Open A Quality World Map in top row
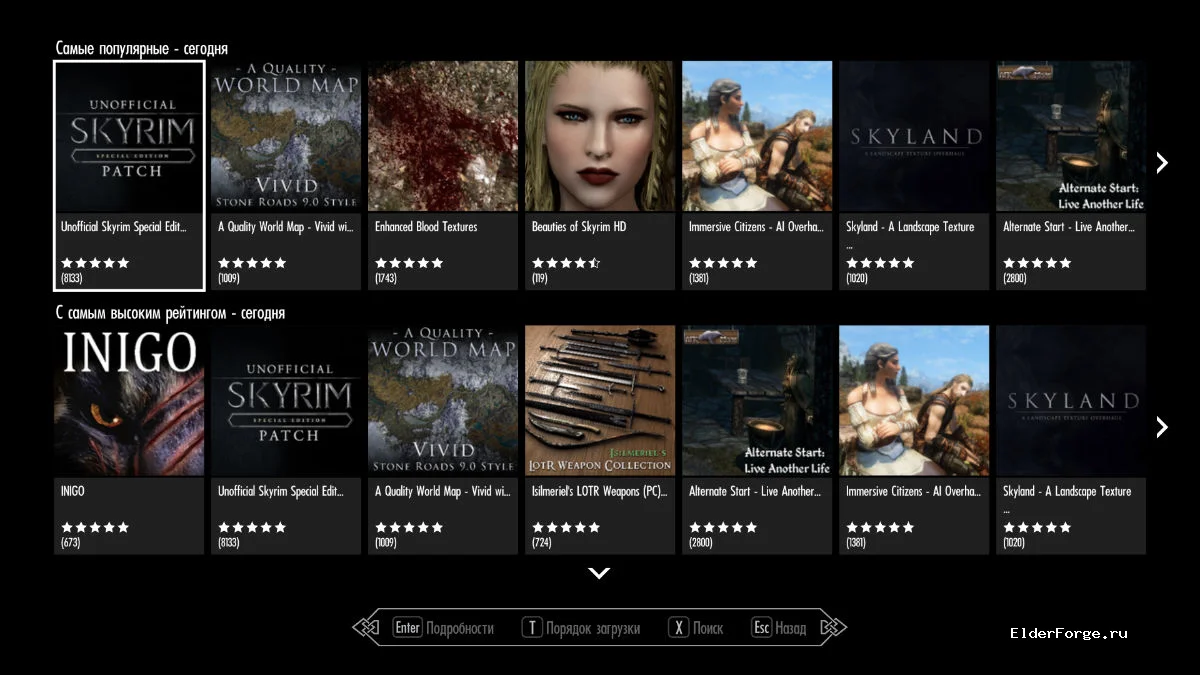 coord(286,137)
